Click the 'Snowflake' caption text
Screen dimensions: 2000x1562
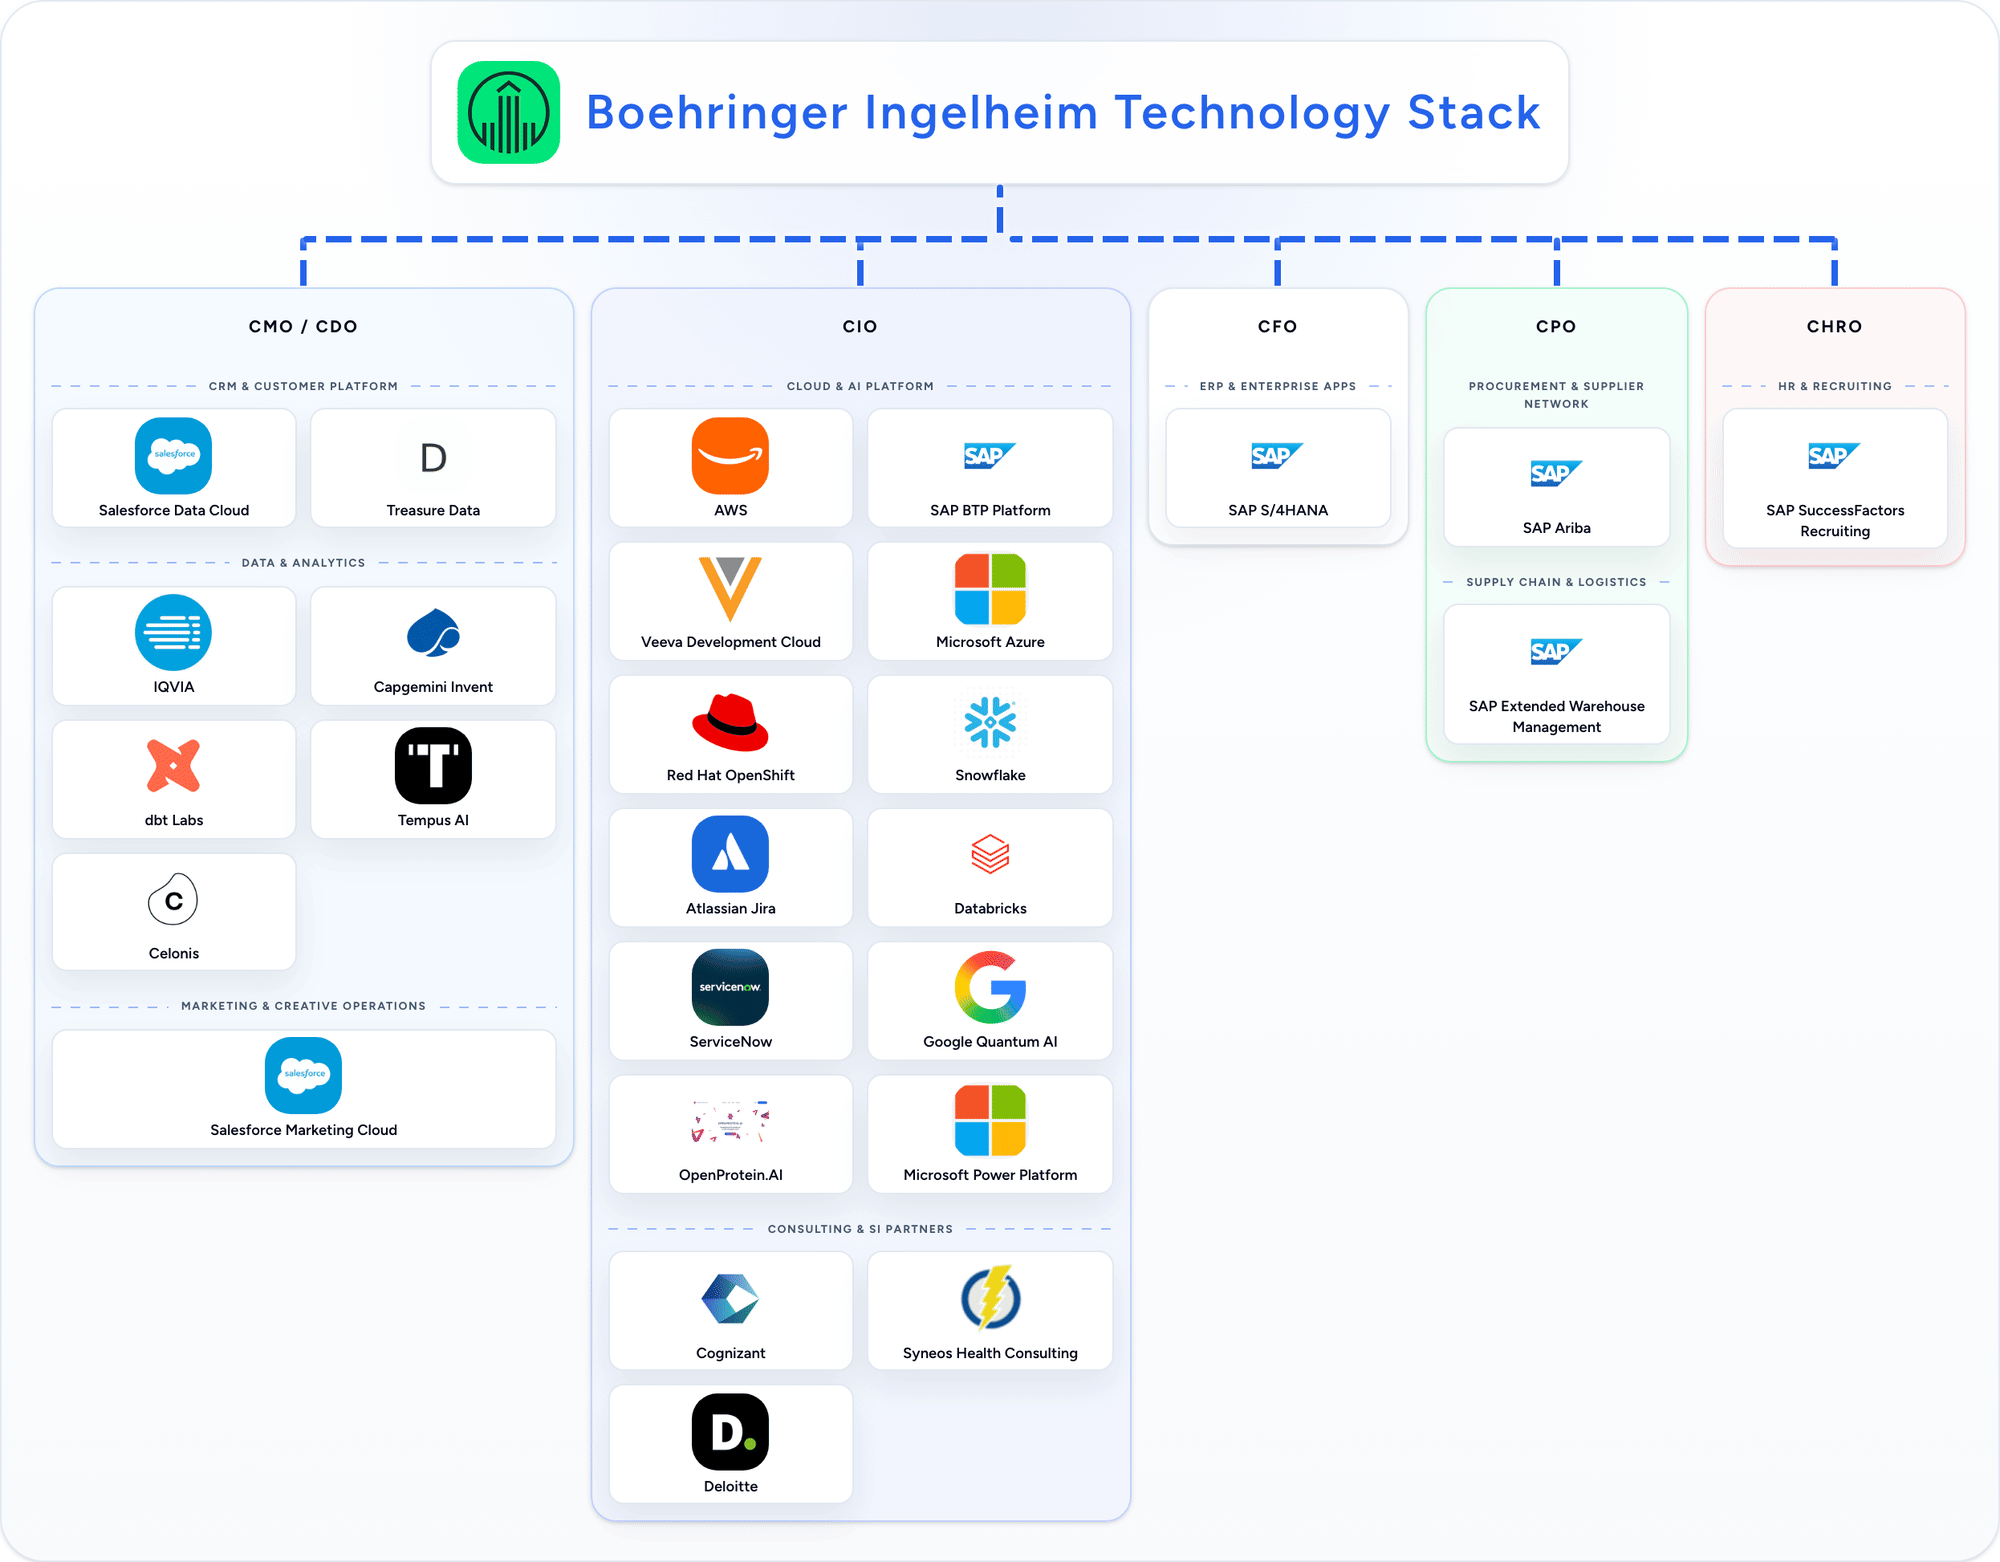(990, 775)
